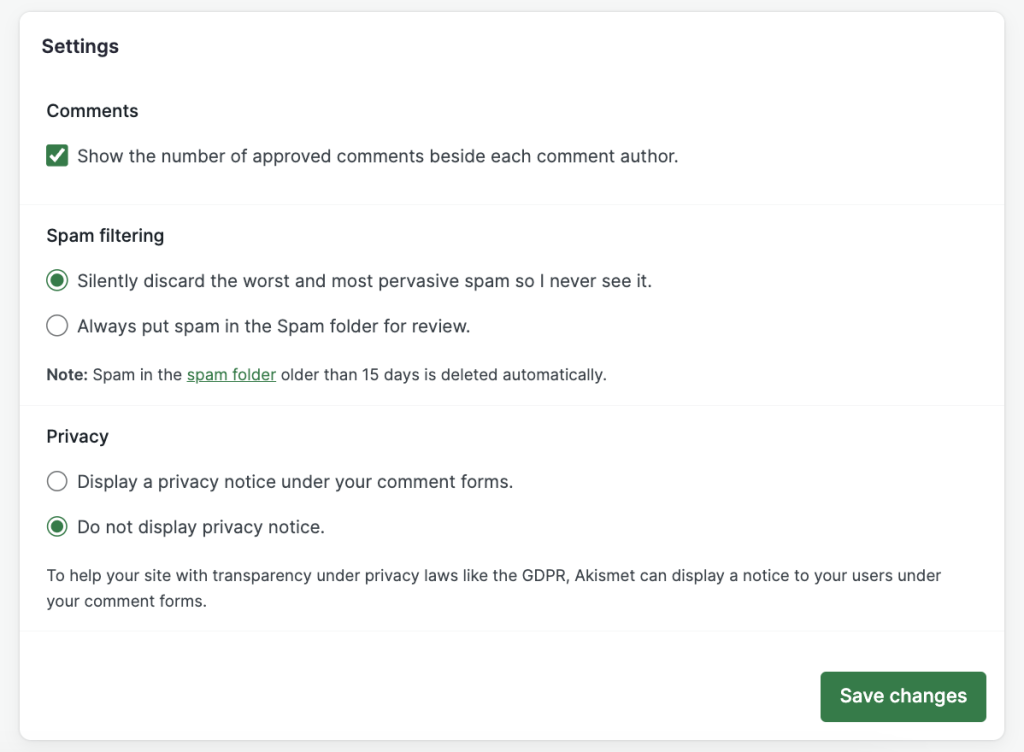This screenshot has height=752, width=1024.
Task: Click the GDPR transparency description text
Action: [x=493, y=587]
